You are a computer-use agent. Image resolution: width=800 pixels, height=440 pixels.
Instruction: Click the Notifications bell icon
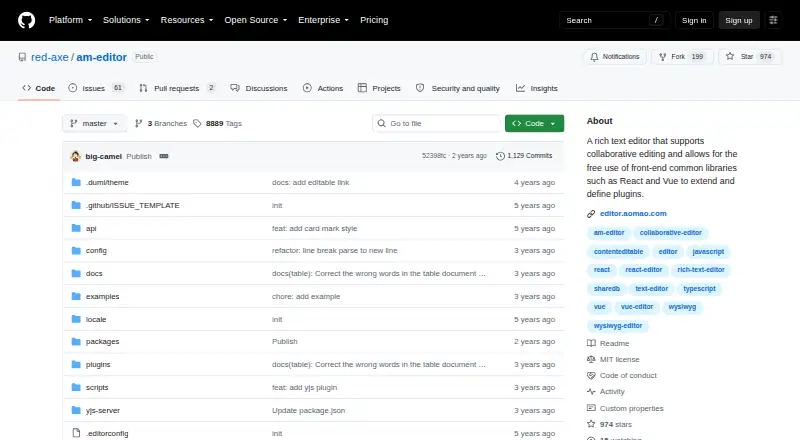594,57
